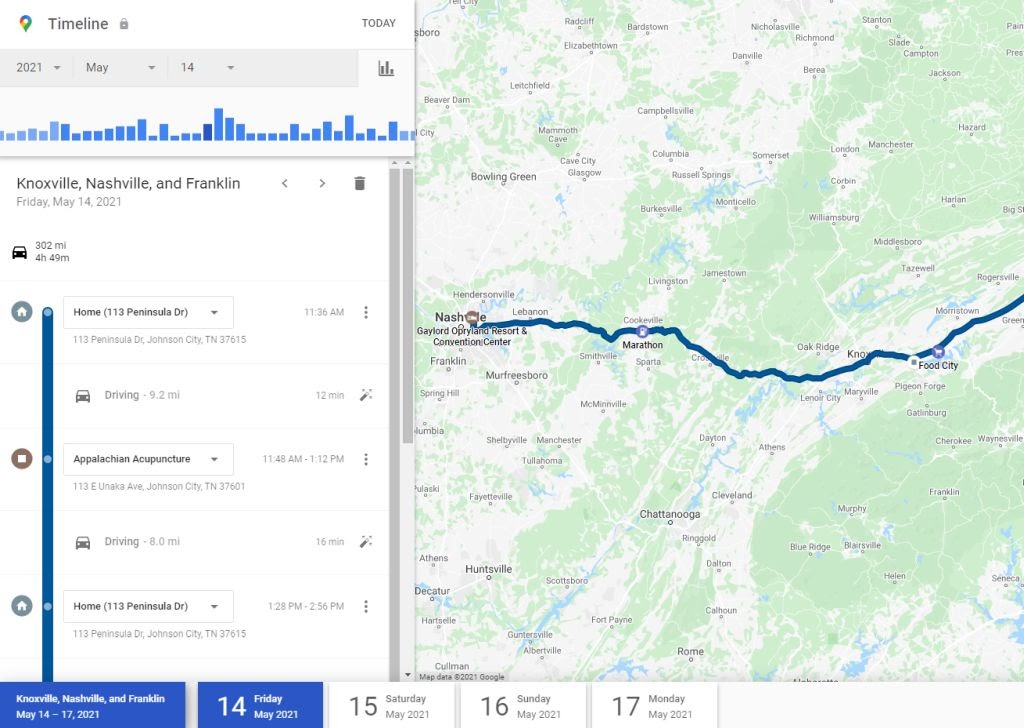Screen dimensions: 1024x728
Task: Click the tallest bar in activity histogram
Action: tap(219, 124)
